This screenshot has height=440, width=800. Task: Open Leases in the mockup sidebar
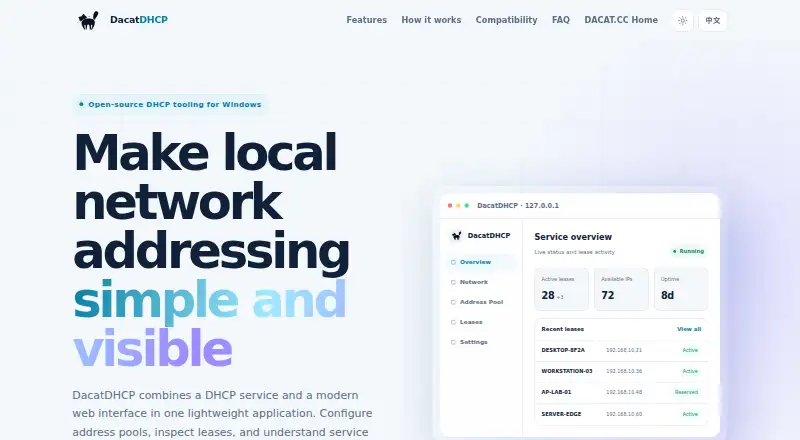coord(481,322)
